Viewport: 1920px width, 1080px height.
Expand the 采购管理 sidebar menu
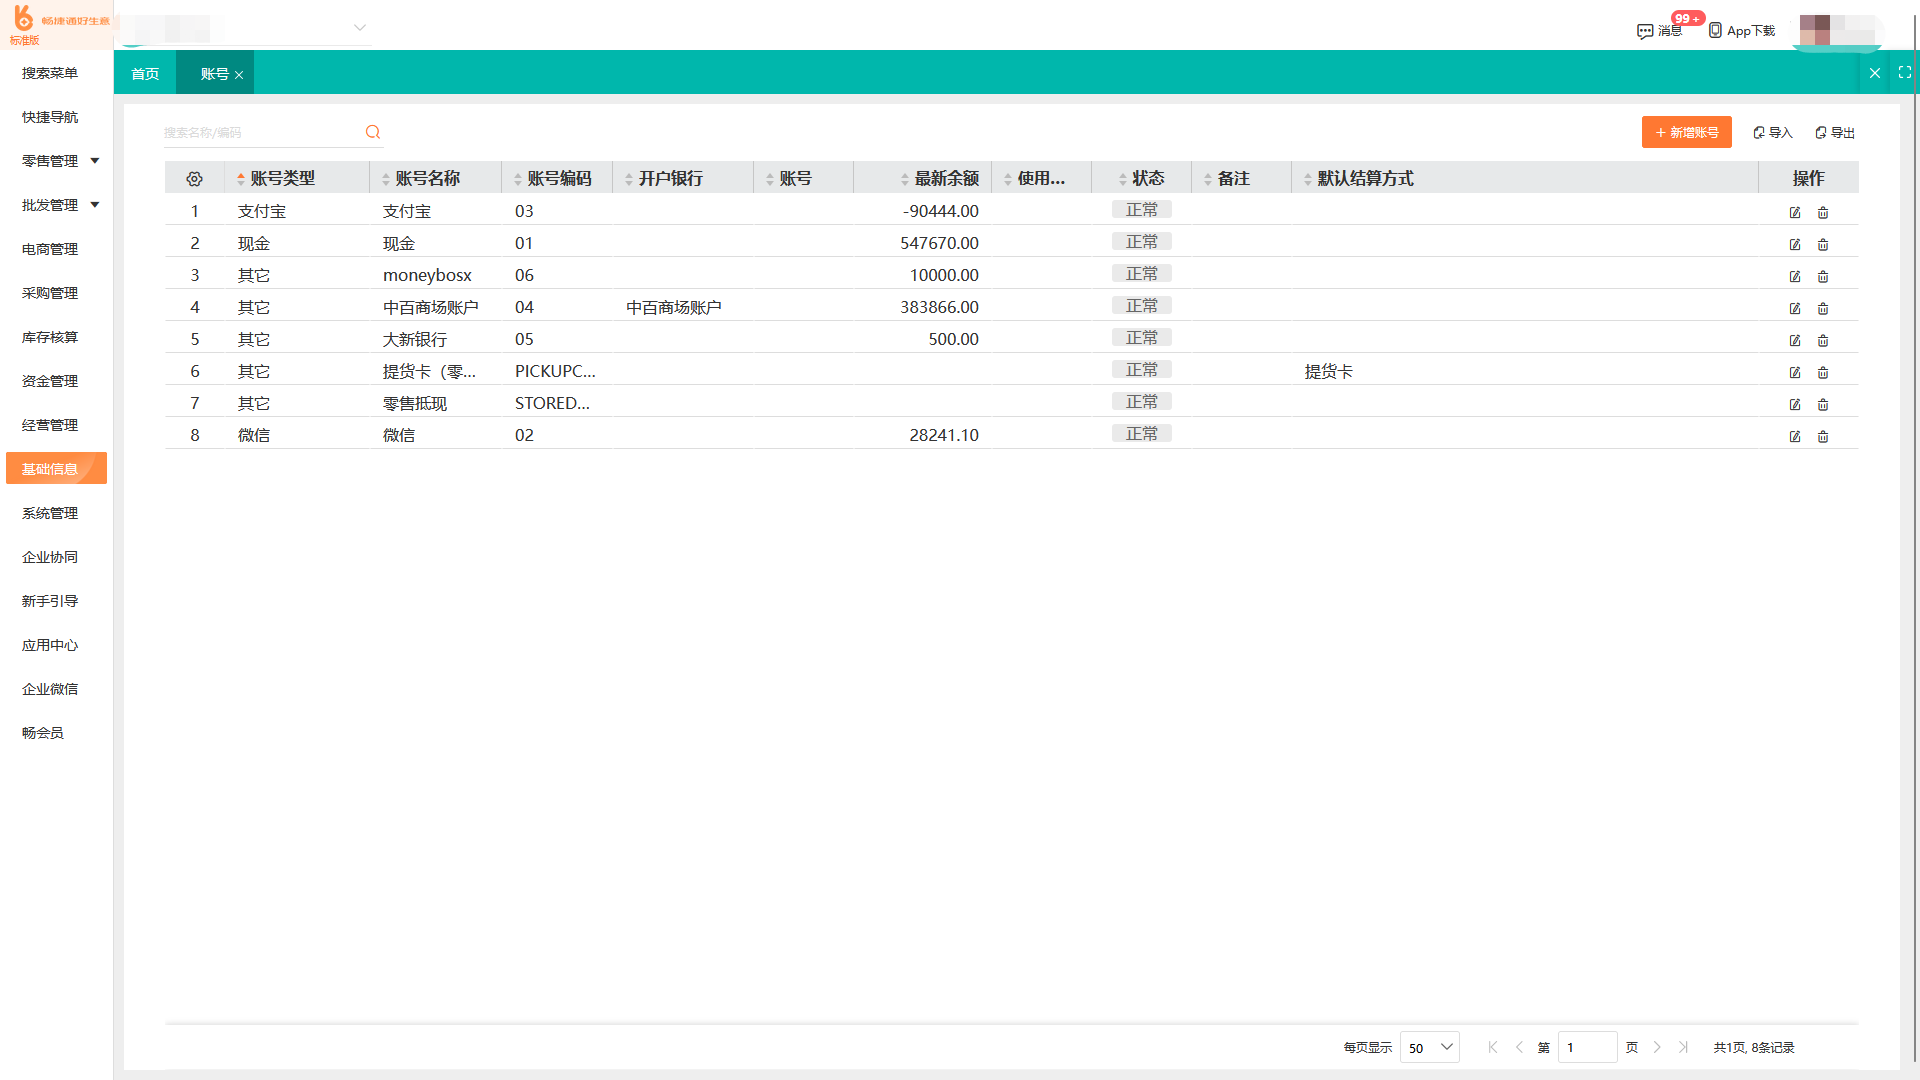pos(51,293)
